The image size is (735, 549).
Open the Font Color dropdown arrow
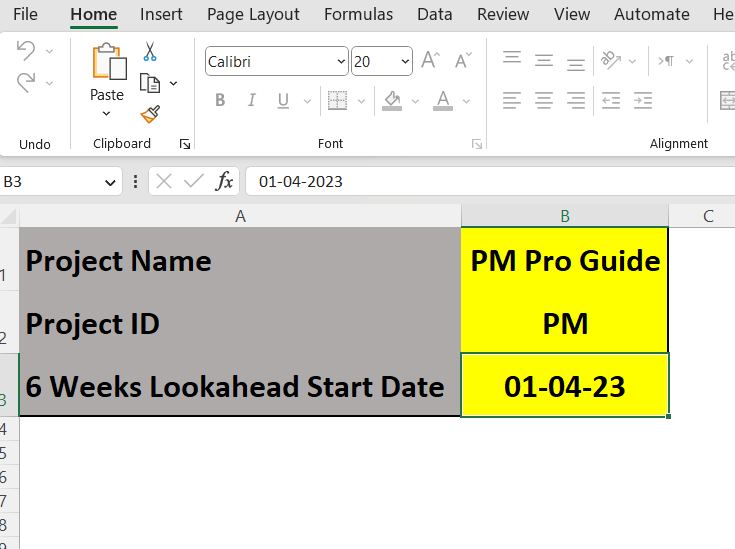(466, 101)
